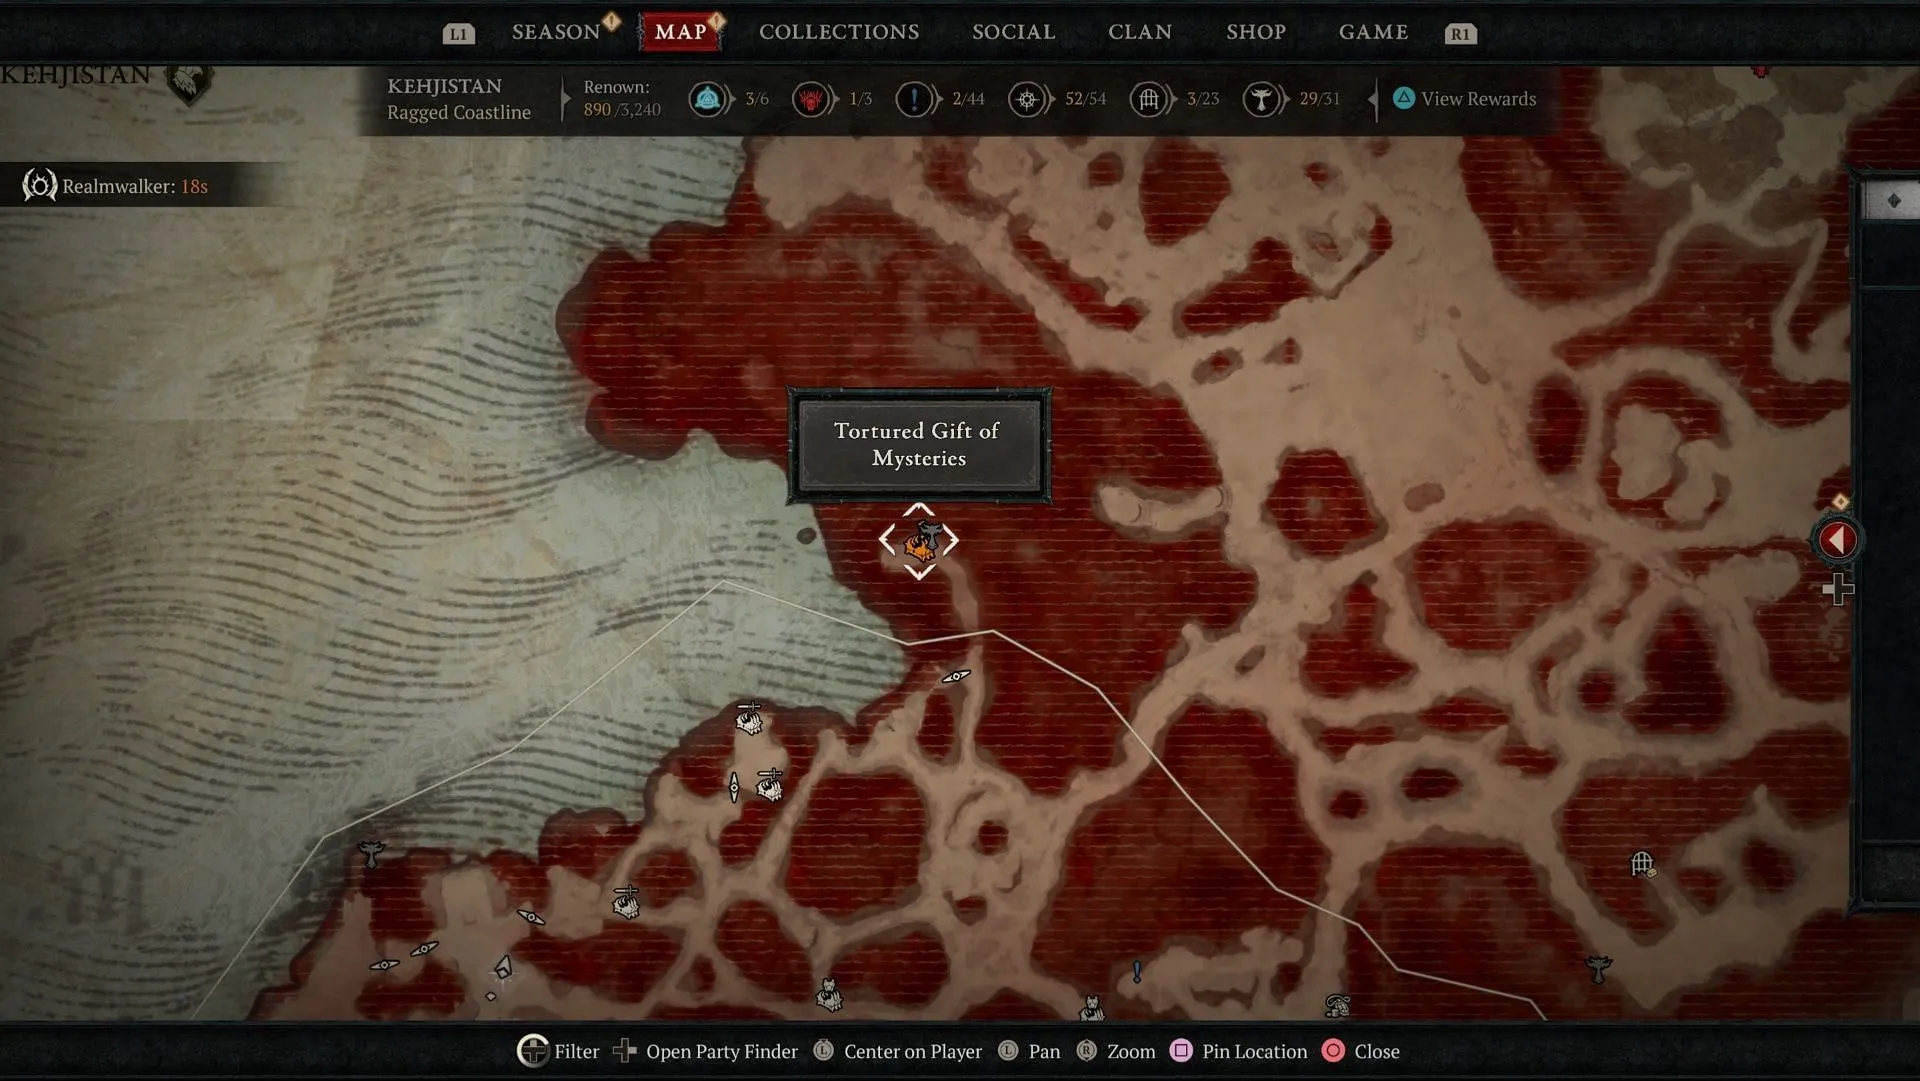Click the zoom in icon on map

click(x=1837, y=589)
